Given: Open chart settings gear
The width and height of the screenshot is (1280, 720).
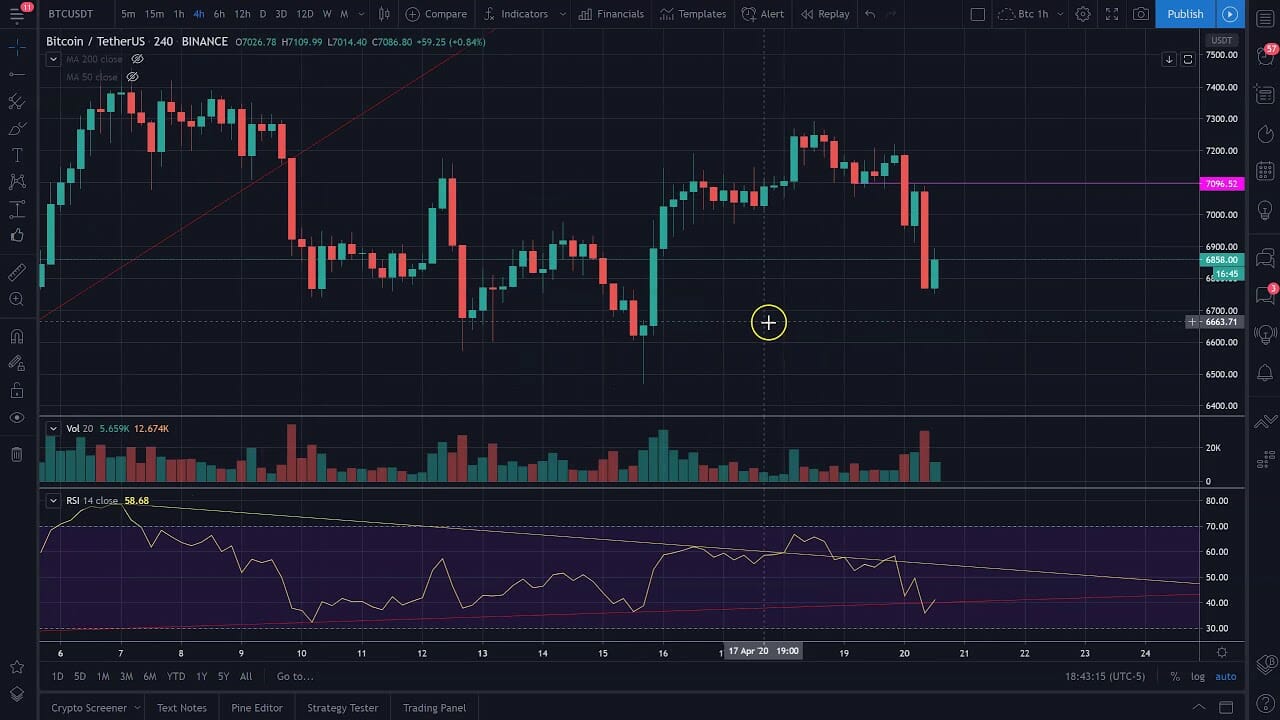Looking at the screenshot, I should 1083,14.
